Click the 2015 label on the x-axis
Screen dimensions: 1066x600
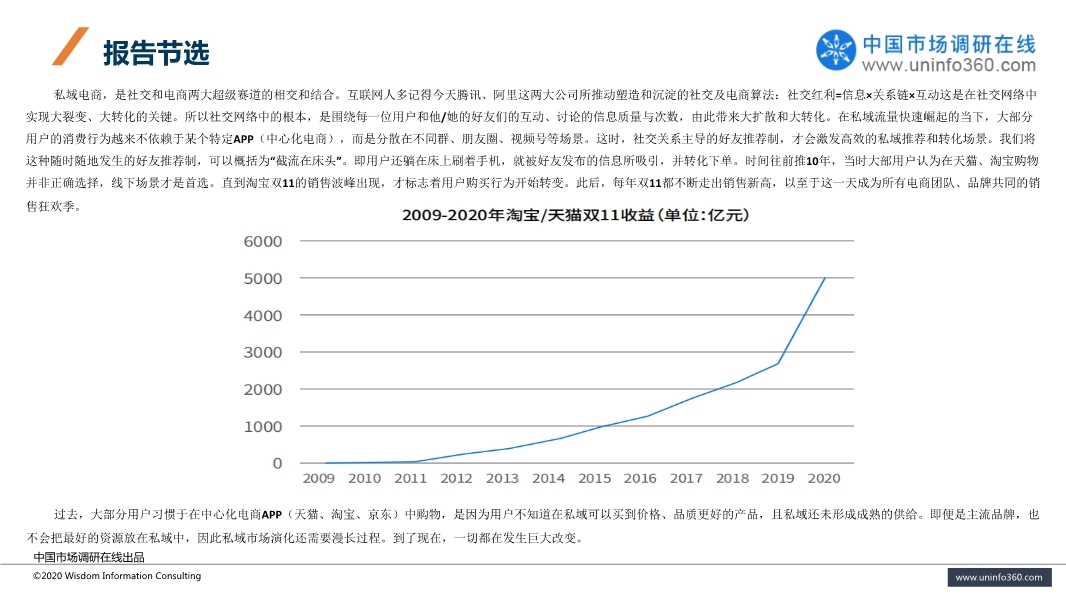pos(595,479)
